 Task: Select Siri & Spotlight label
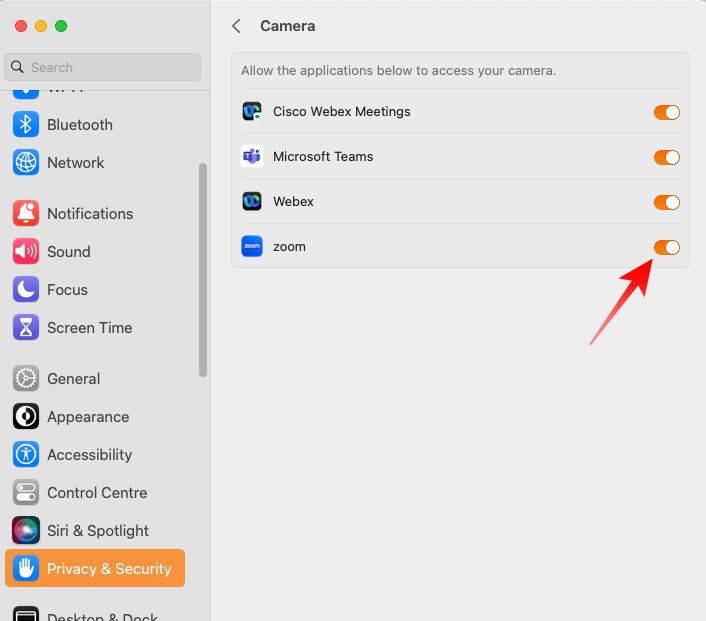tap(98, 530)
